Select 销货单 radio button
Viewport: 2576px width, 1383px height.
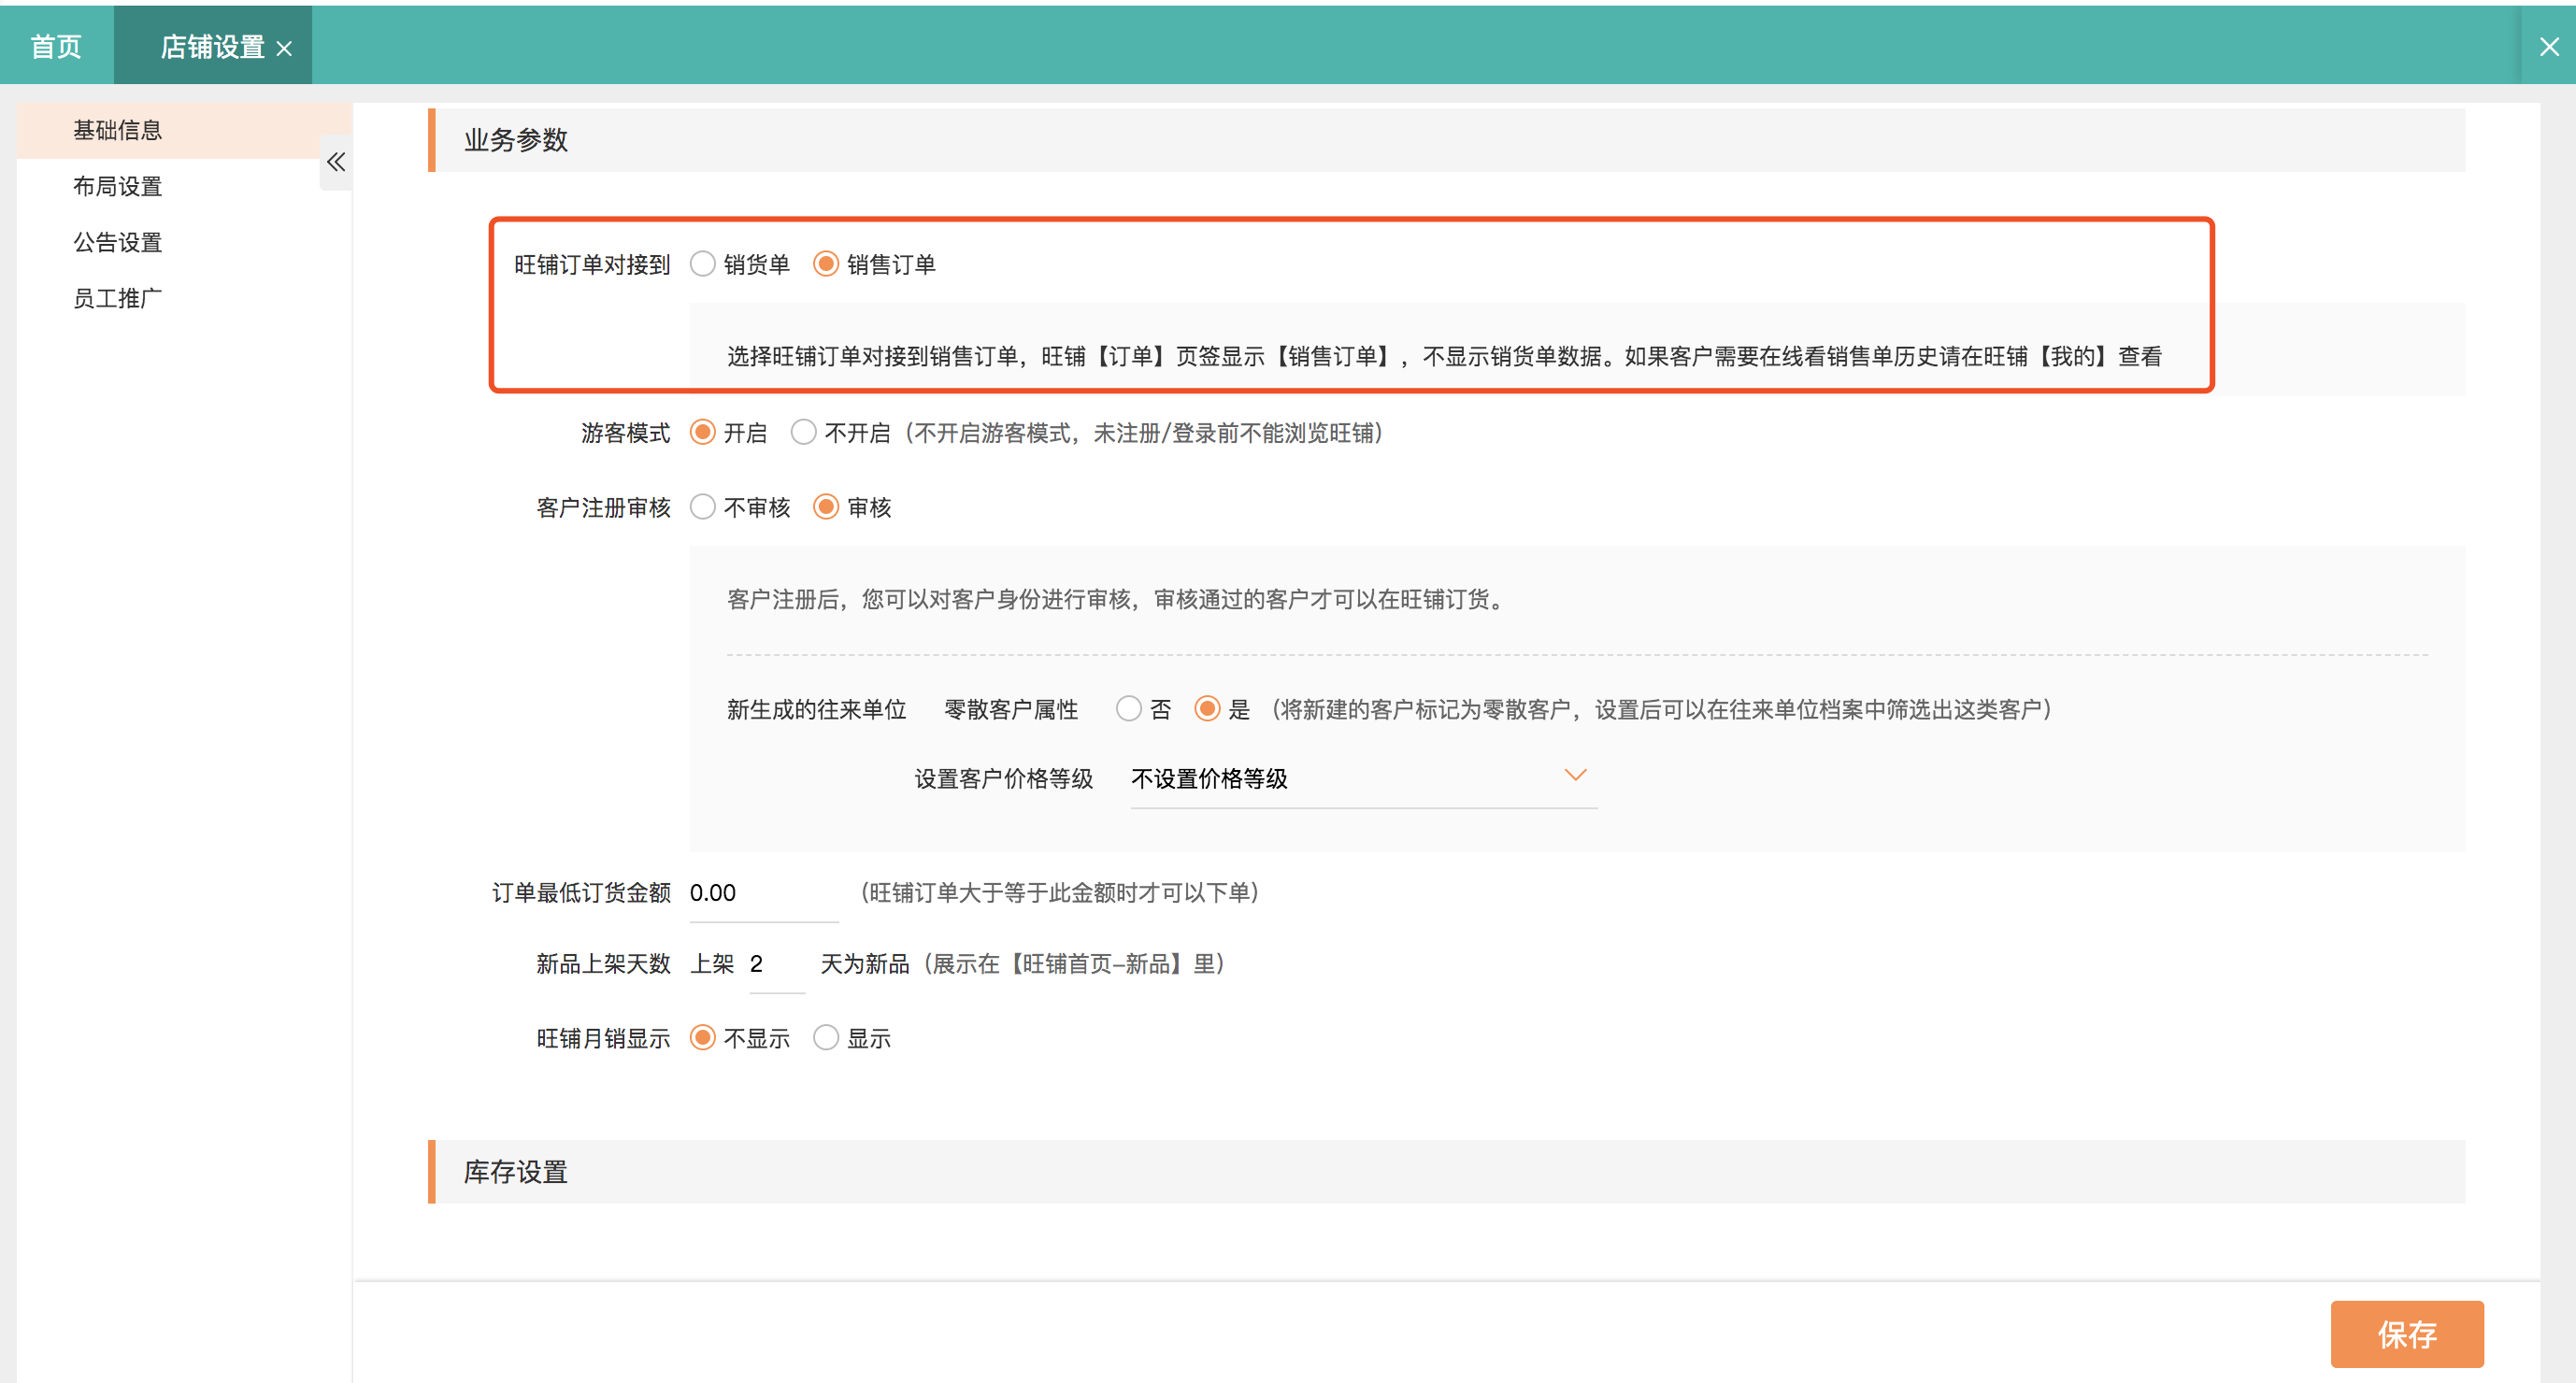click(x=700, y=263)
